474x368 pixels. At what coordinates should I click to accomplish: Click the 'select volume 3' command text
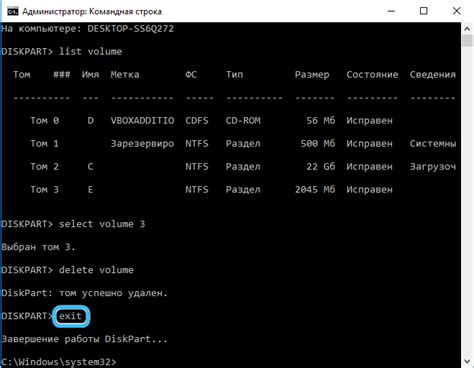pos(102,224)
